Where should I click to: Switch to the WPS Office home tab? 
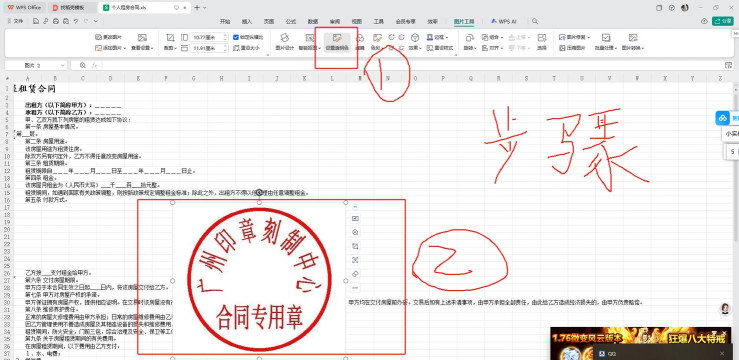coord(25,8)
